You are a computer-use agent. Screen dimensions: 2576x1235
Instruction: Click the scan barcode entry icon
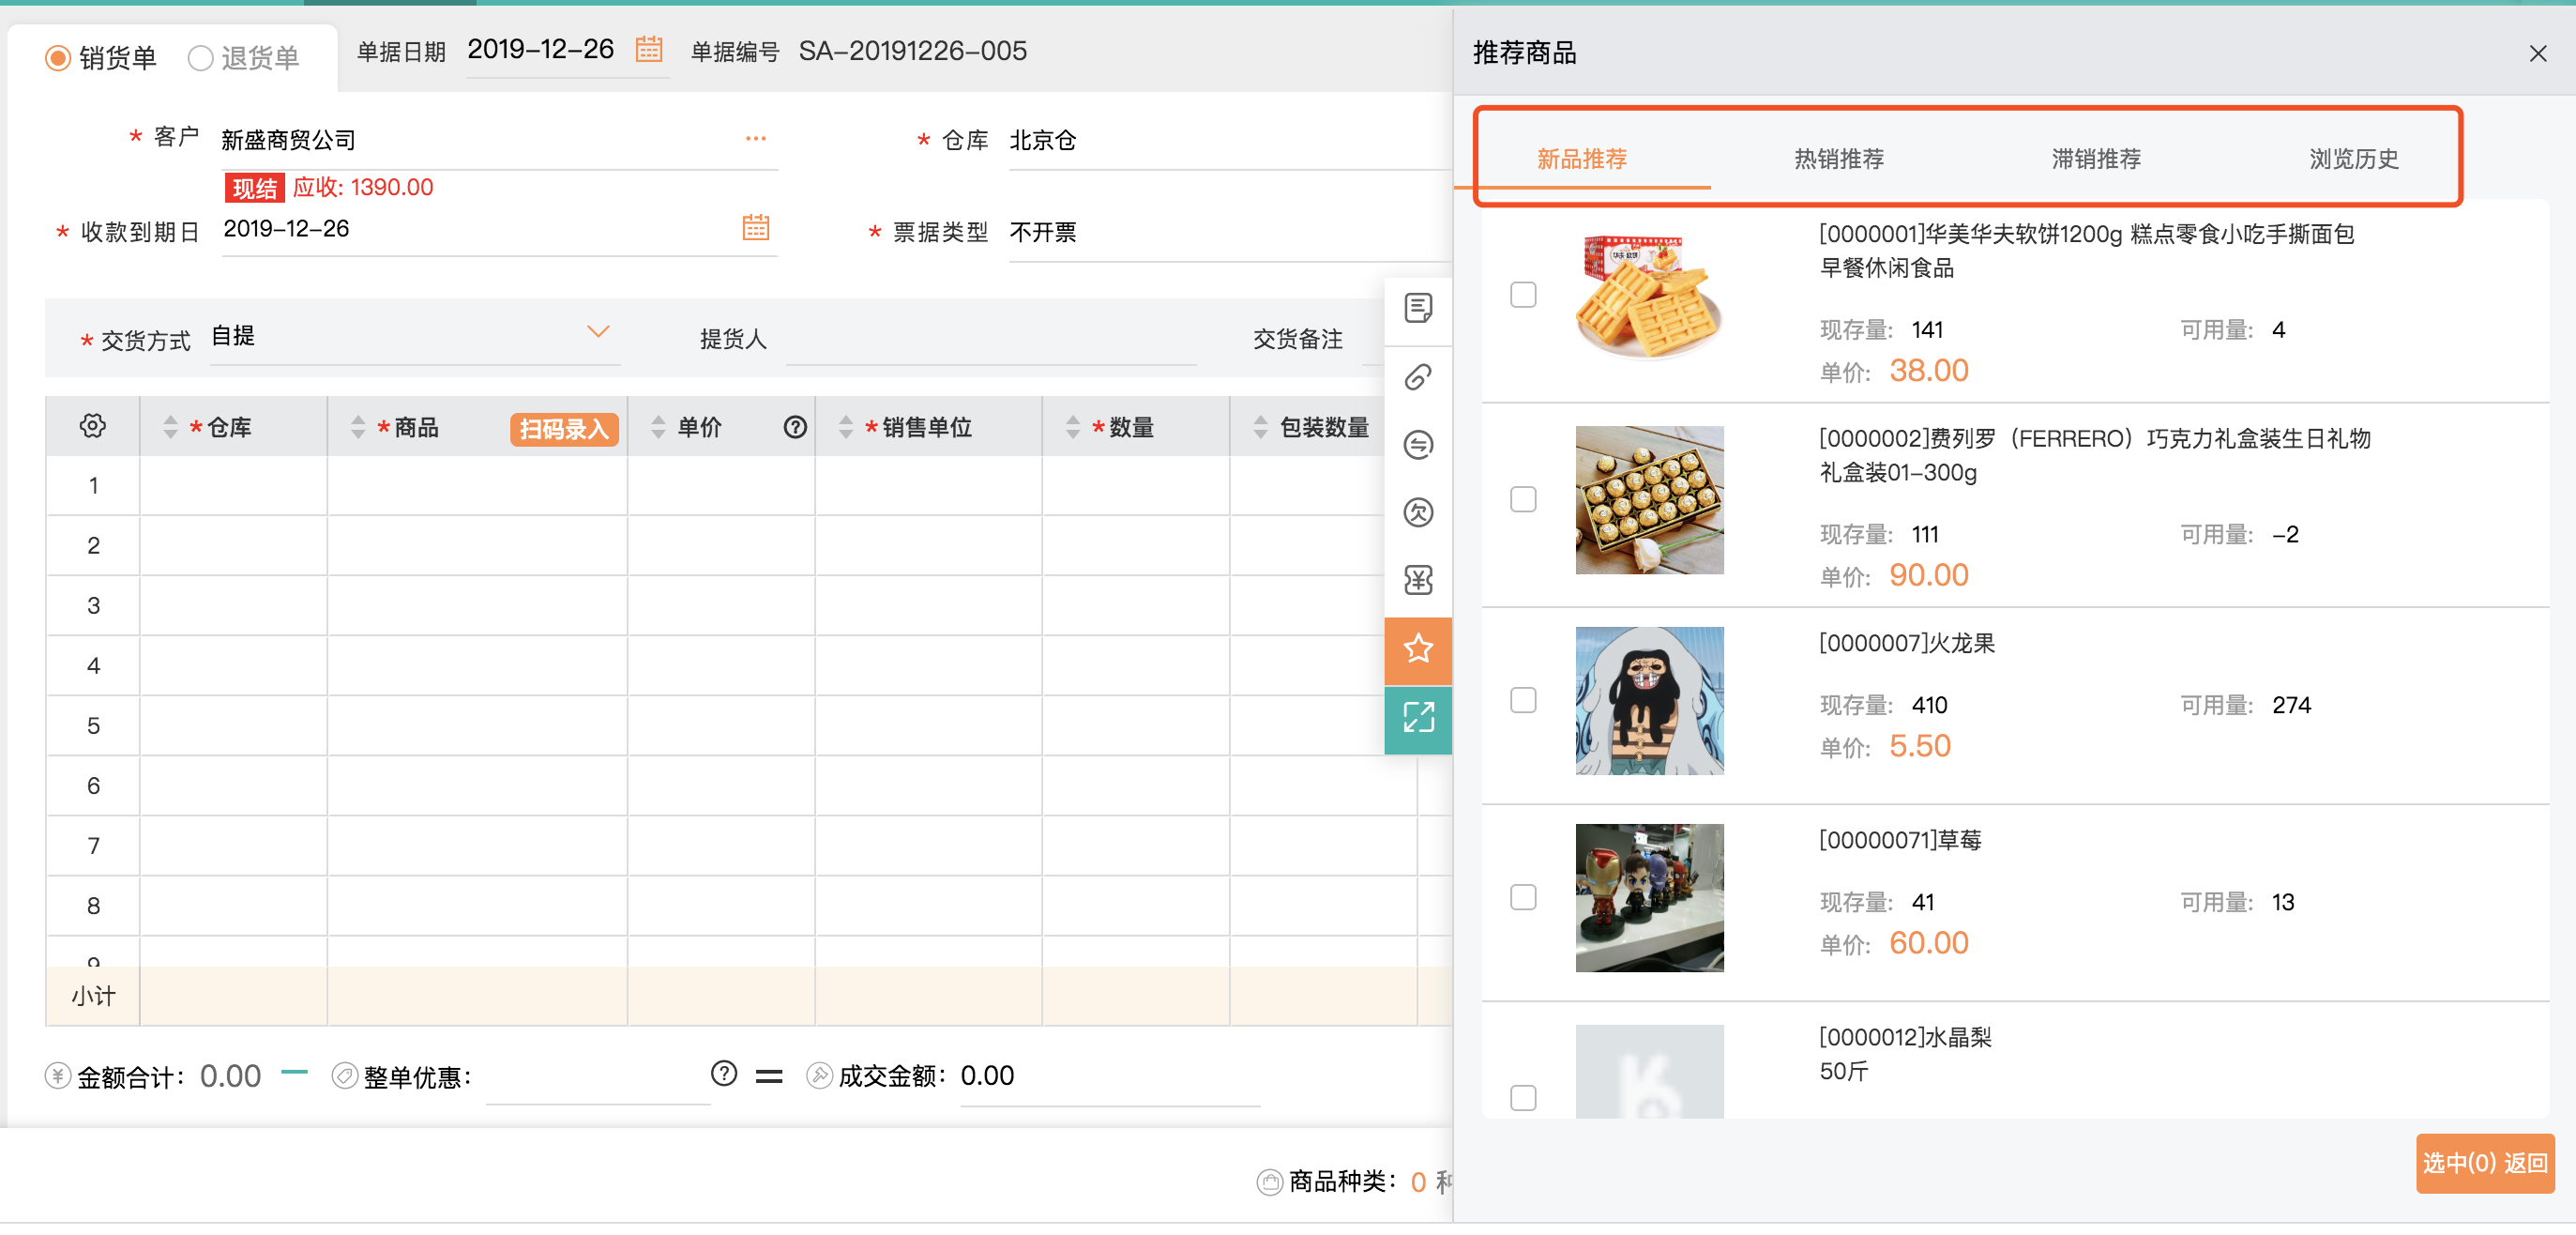click(567, 431)
